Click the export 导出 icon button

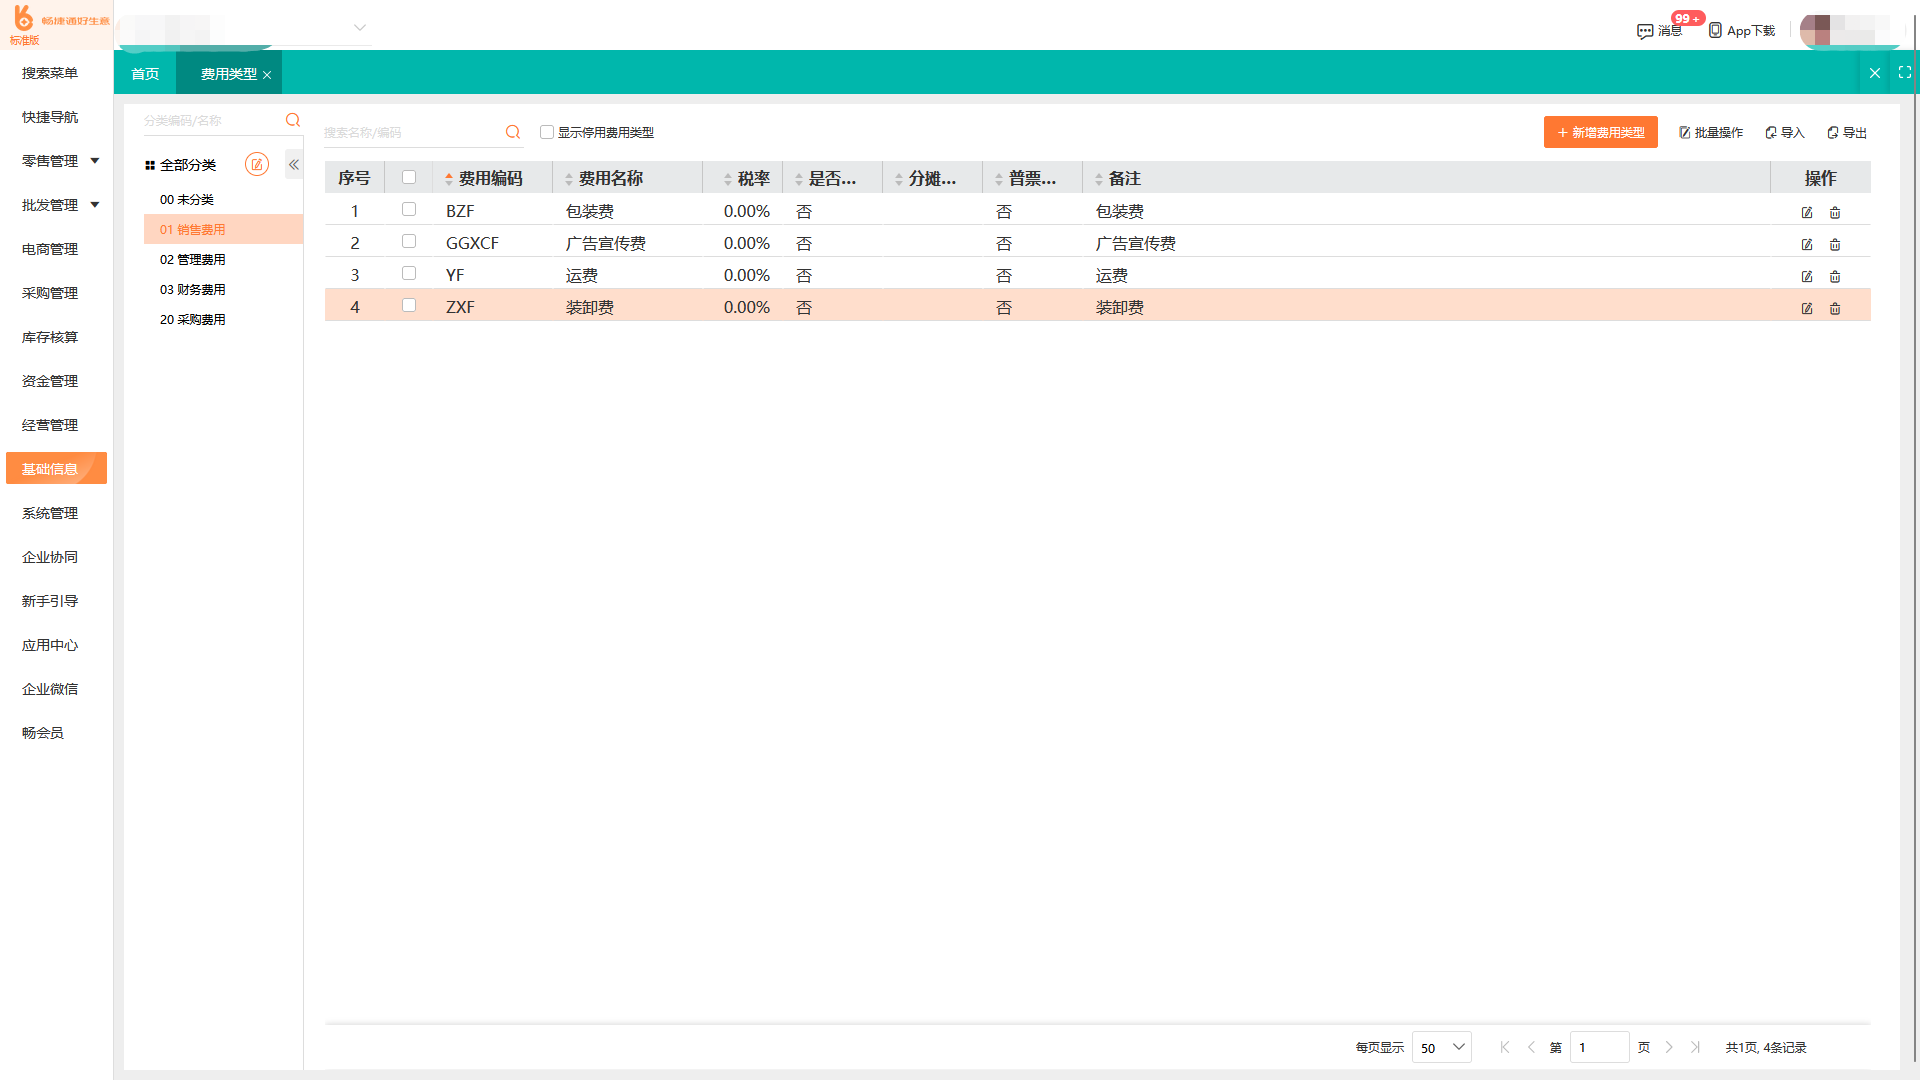[1846, 131]
